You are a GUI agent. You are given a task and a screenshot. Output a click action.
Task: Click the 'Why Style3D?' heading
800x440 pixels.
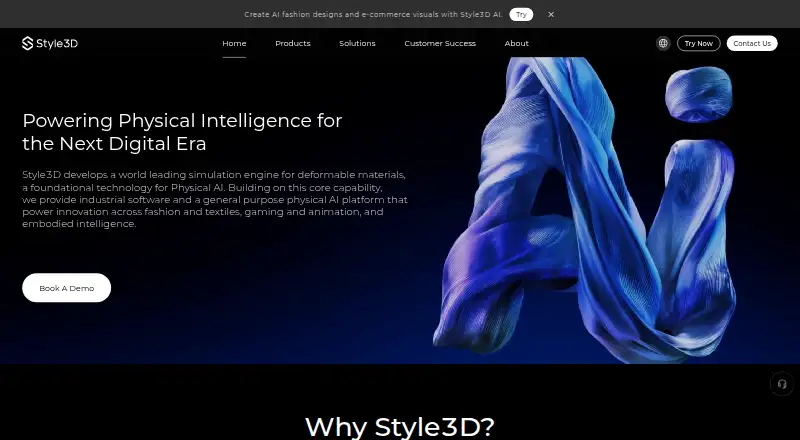[x=399, y=426]
